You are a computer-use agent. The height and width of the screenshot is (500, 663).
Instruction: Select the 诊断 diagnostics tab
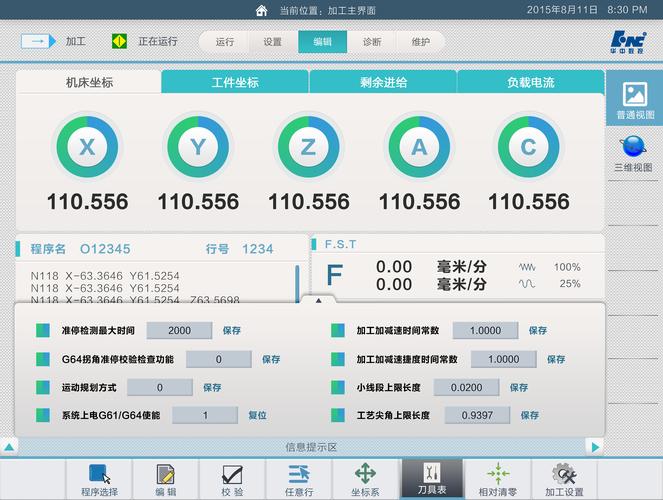coord(371,42)
